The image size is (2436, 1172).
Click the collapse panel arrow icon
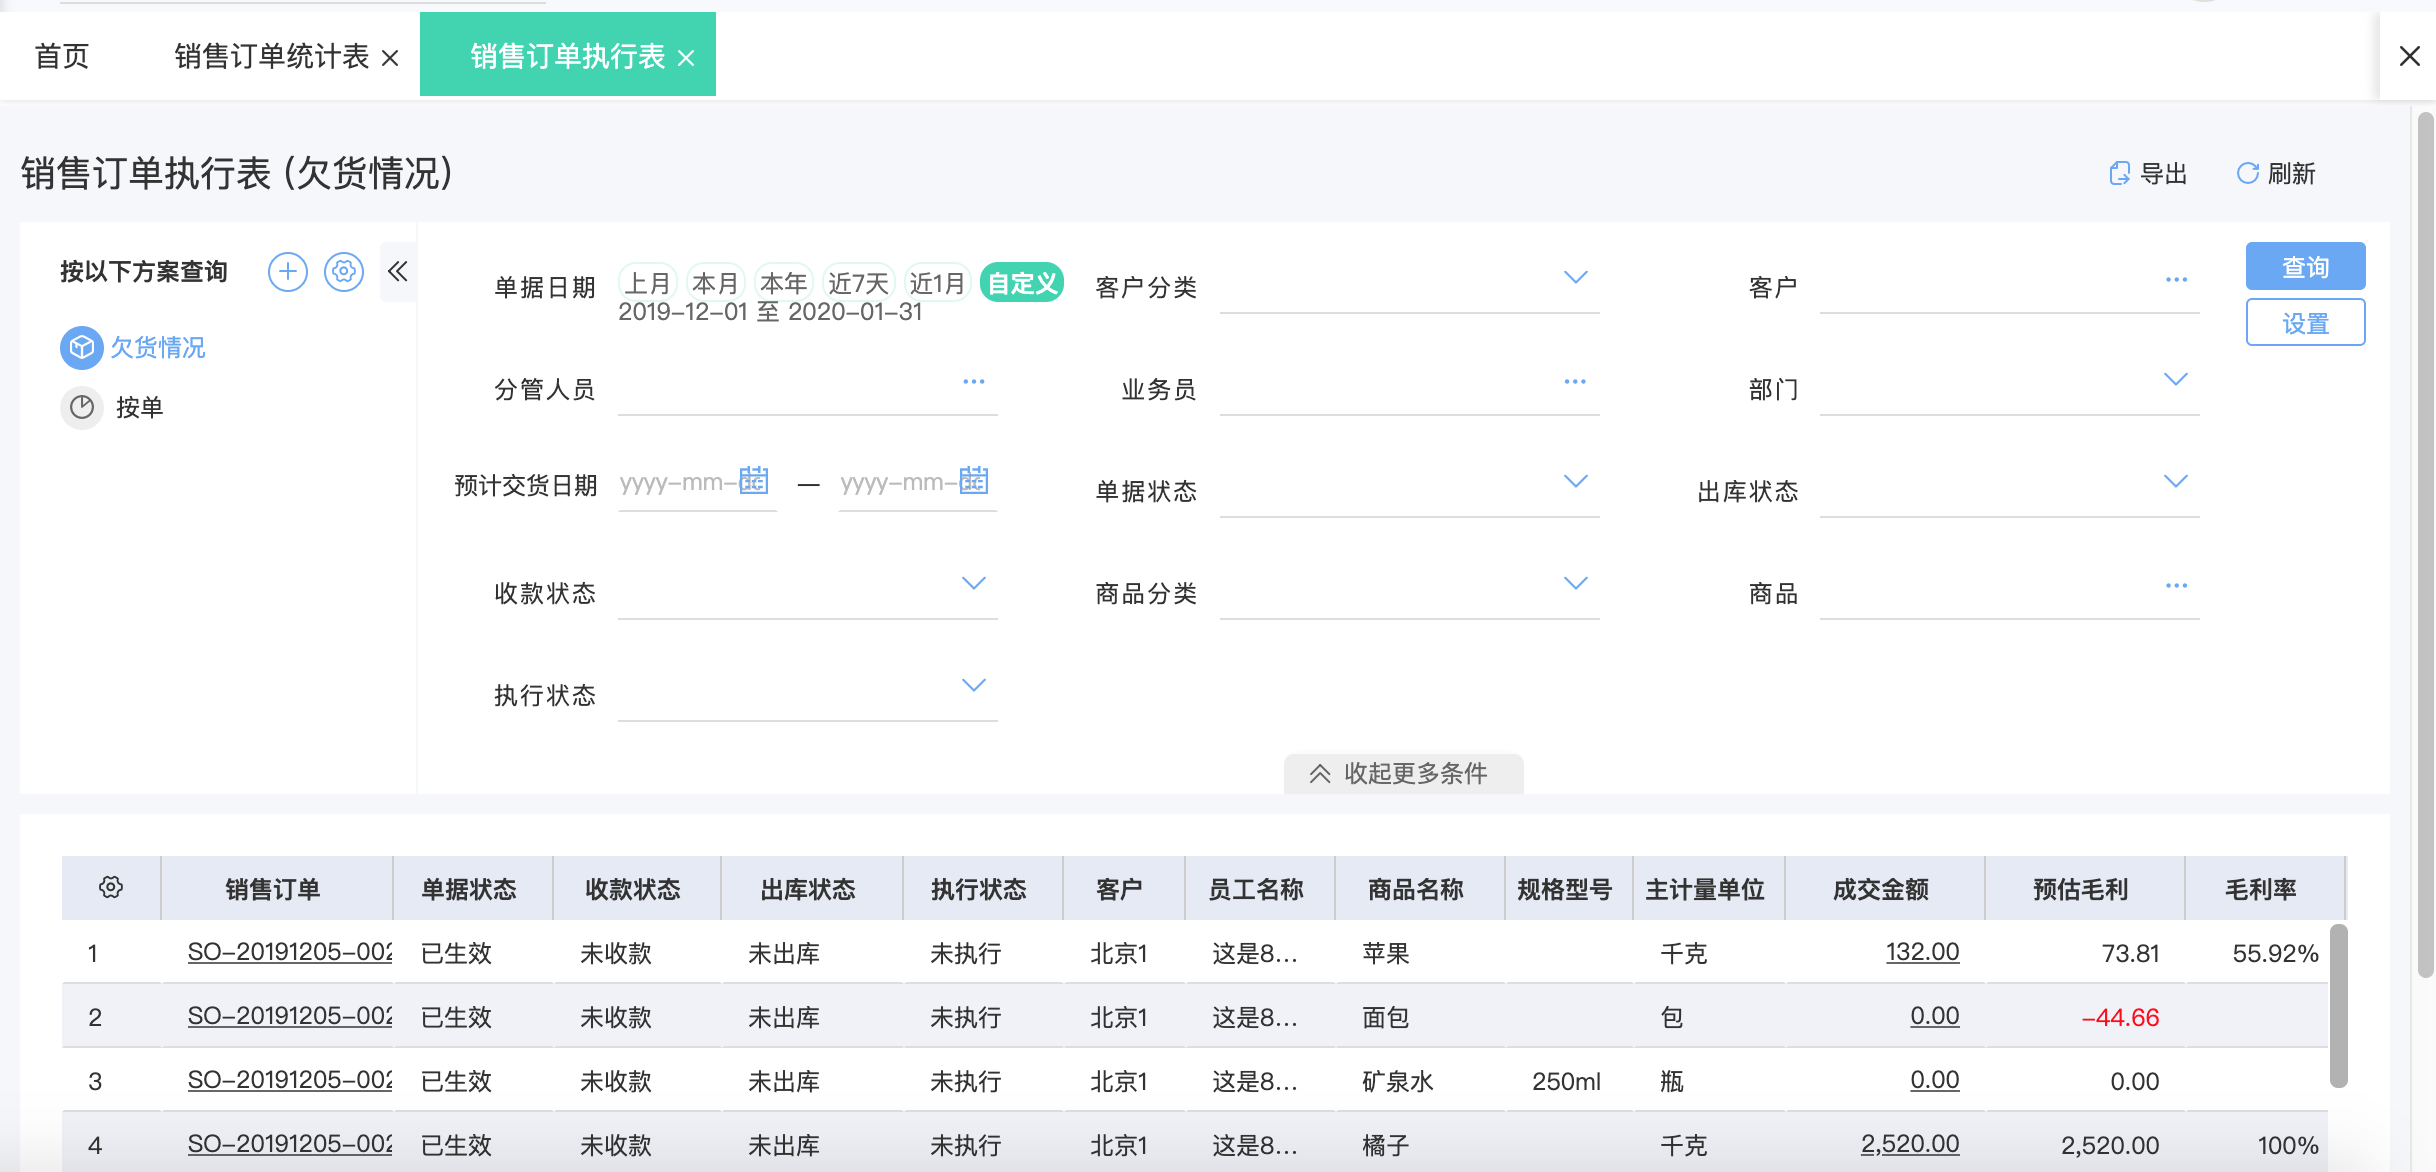click(x=399, y=270)
